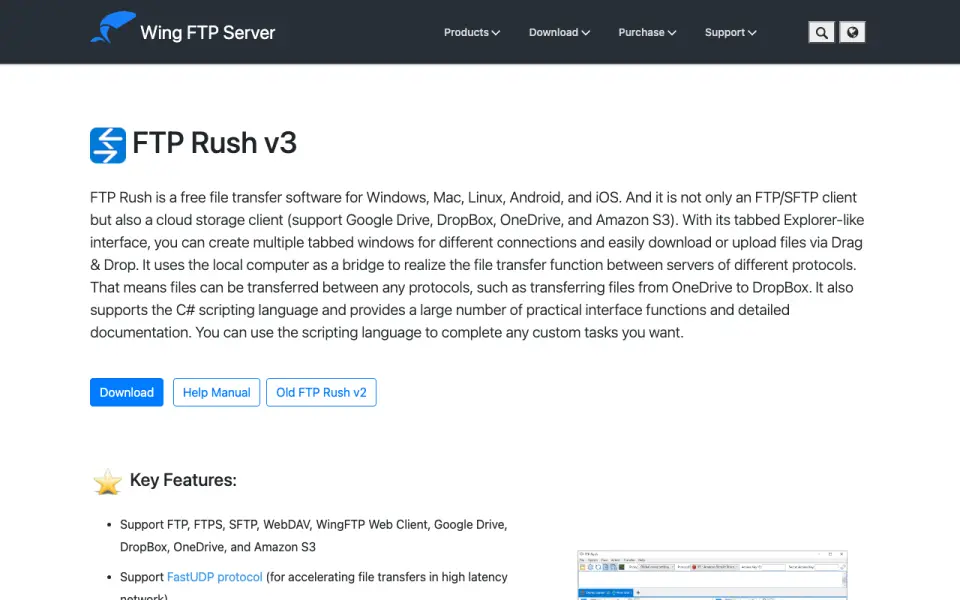Open the Help Manual button
Screen dimensions: 960x600
216,392
